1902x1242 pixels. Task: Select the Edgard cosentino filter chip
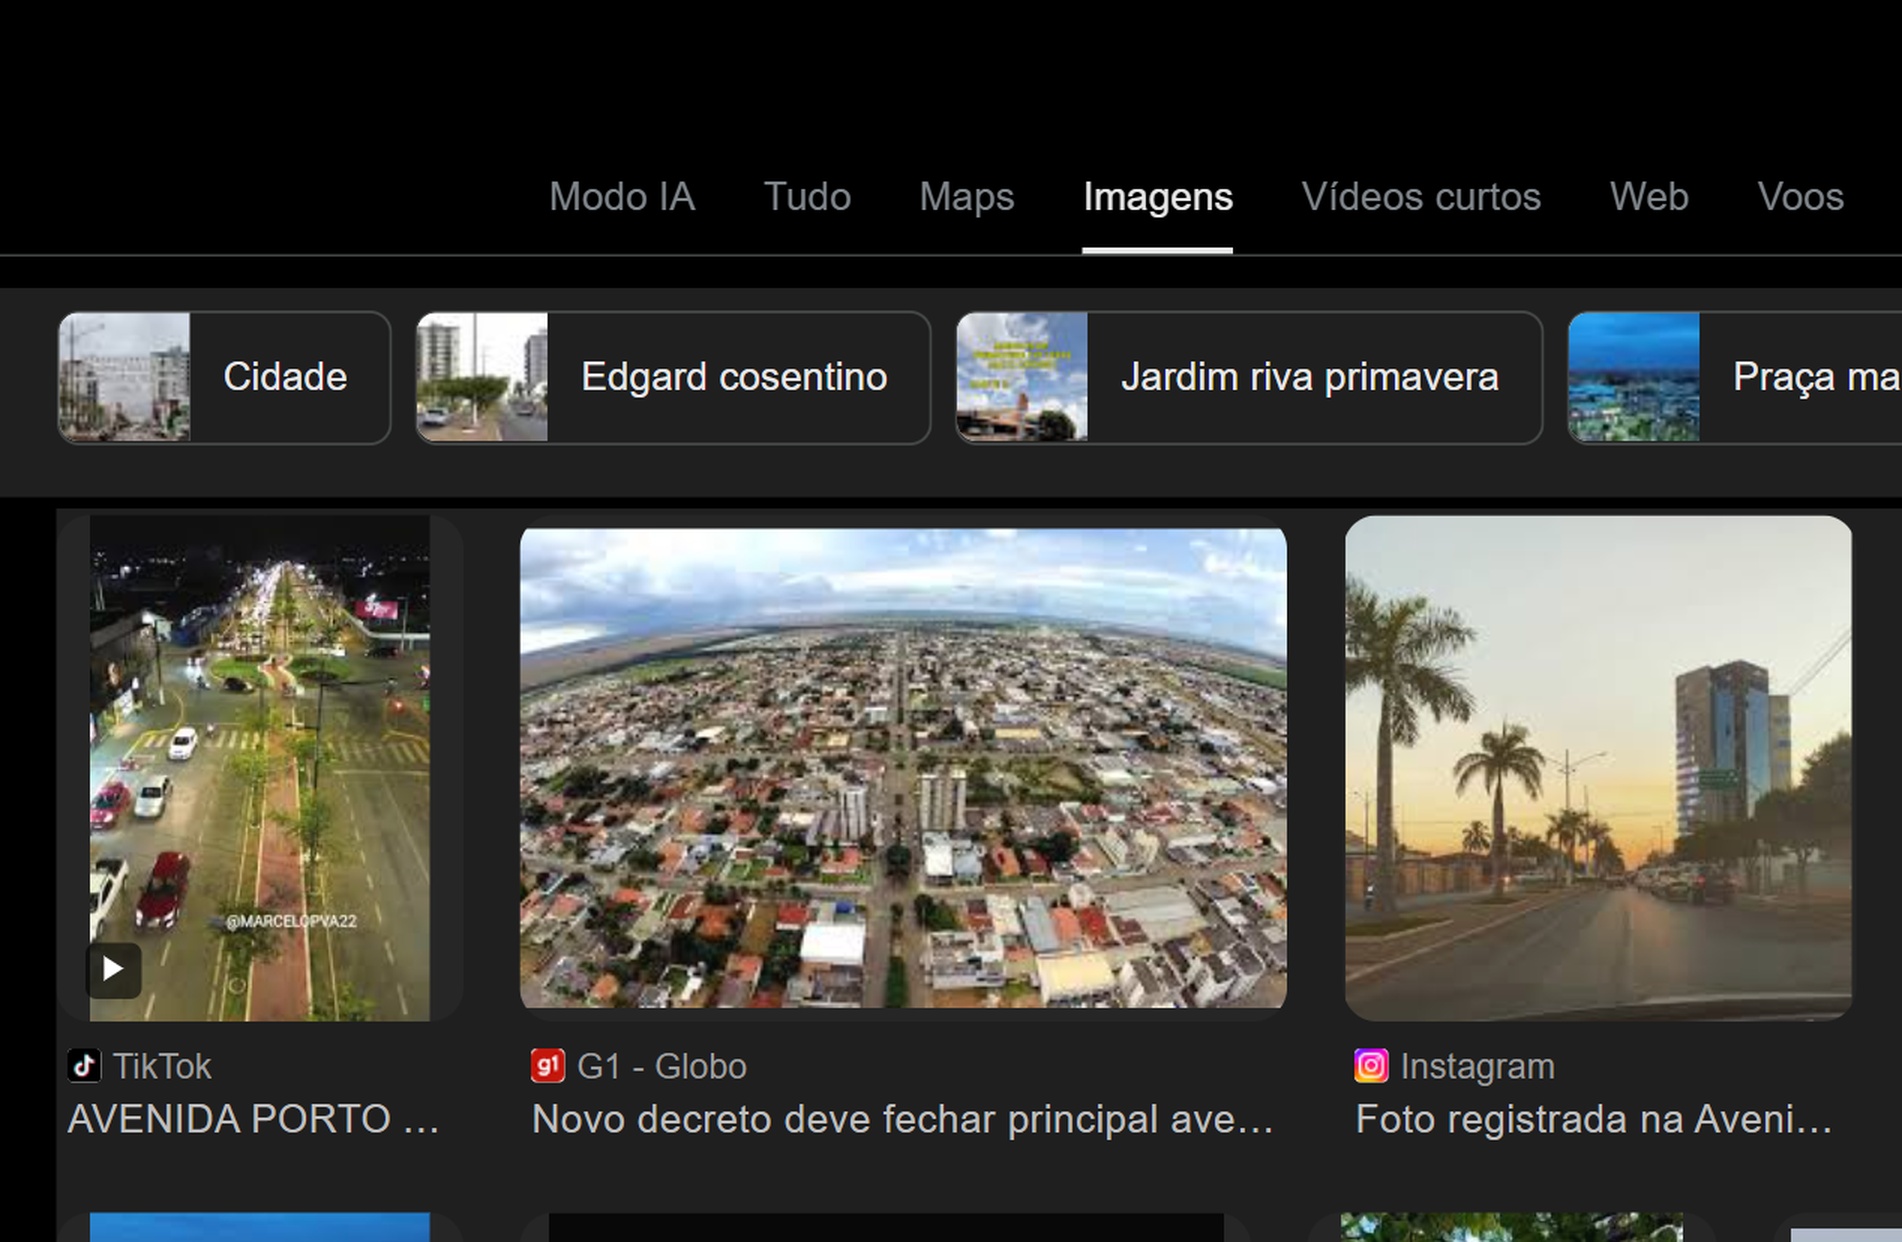(x=672, y=377)
